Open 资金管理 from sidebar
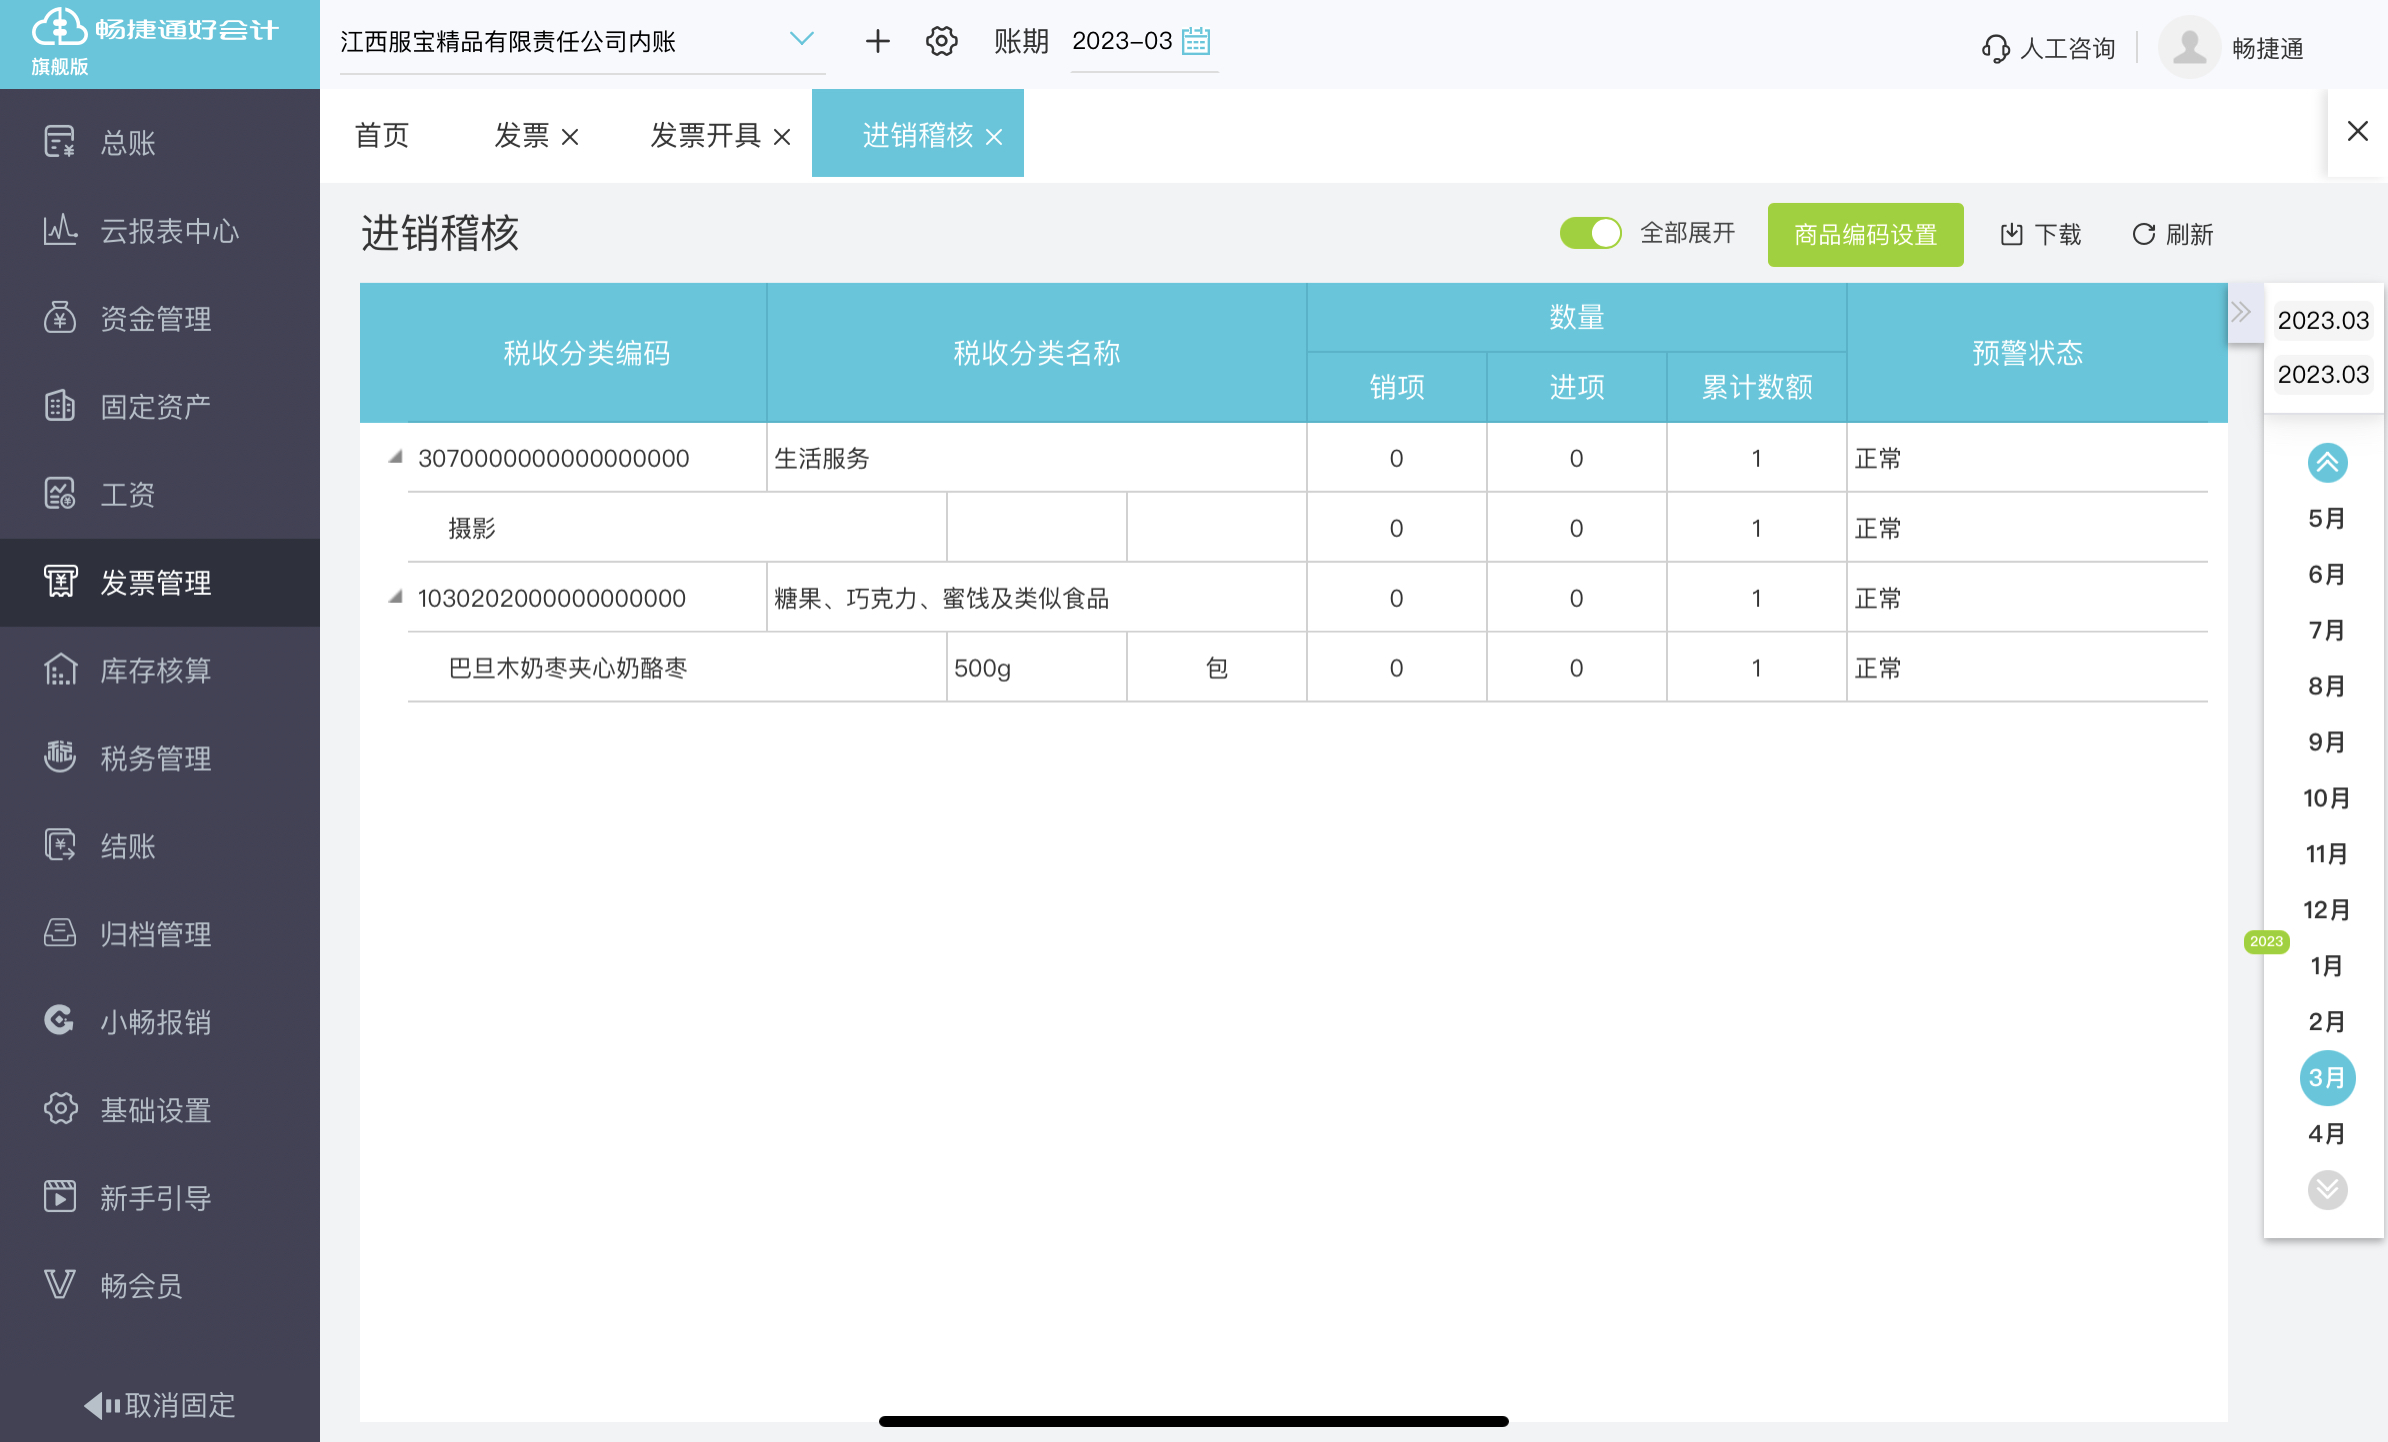Screen dimensions: 2388x1442 [155, 319]
